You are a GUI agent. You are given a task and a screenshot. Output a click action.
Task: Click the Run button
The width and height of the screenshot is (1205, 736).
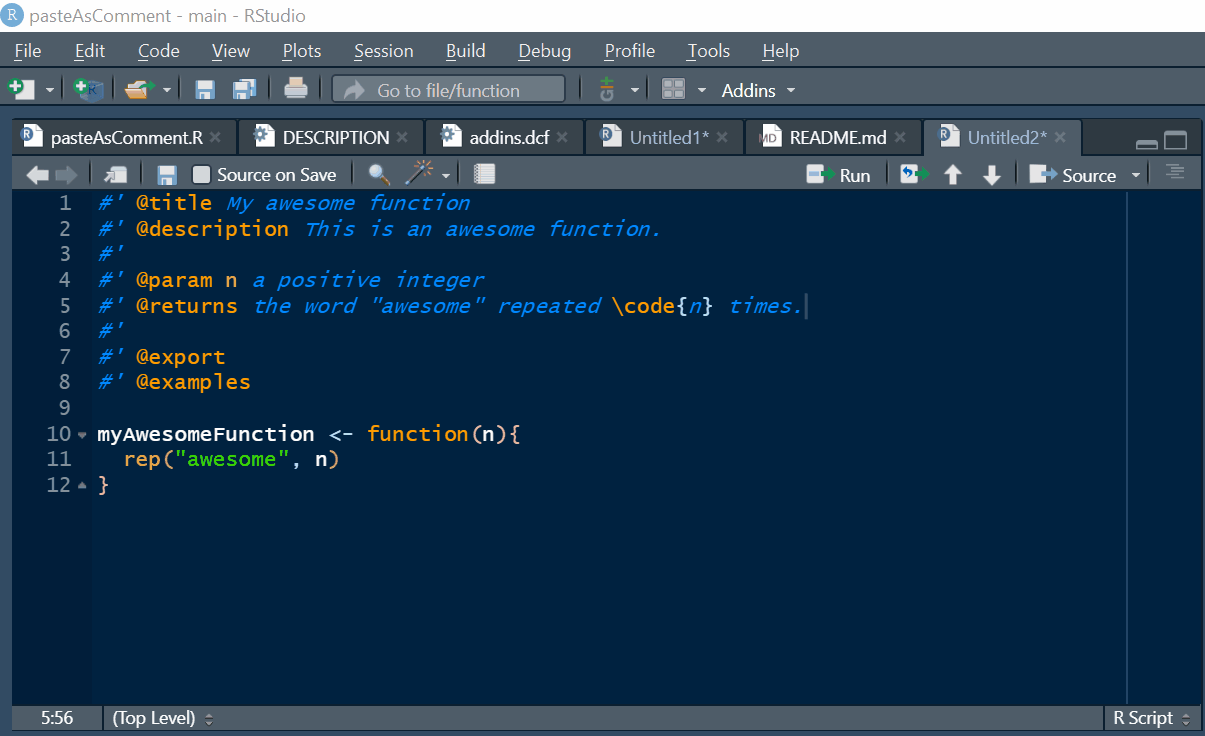[x=839, y=175]
